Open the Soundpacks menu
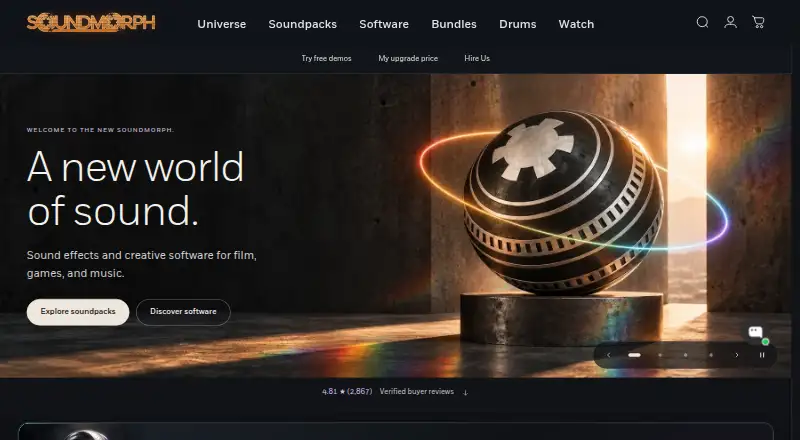 click(303, 24)
